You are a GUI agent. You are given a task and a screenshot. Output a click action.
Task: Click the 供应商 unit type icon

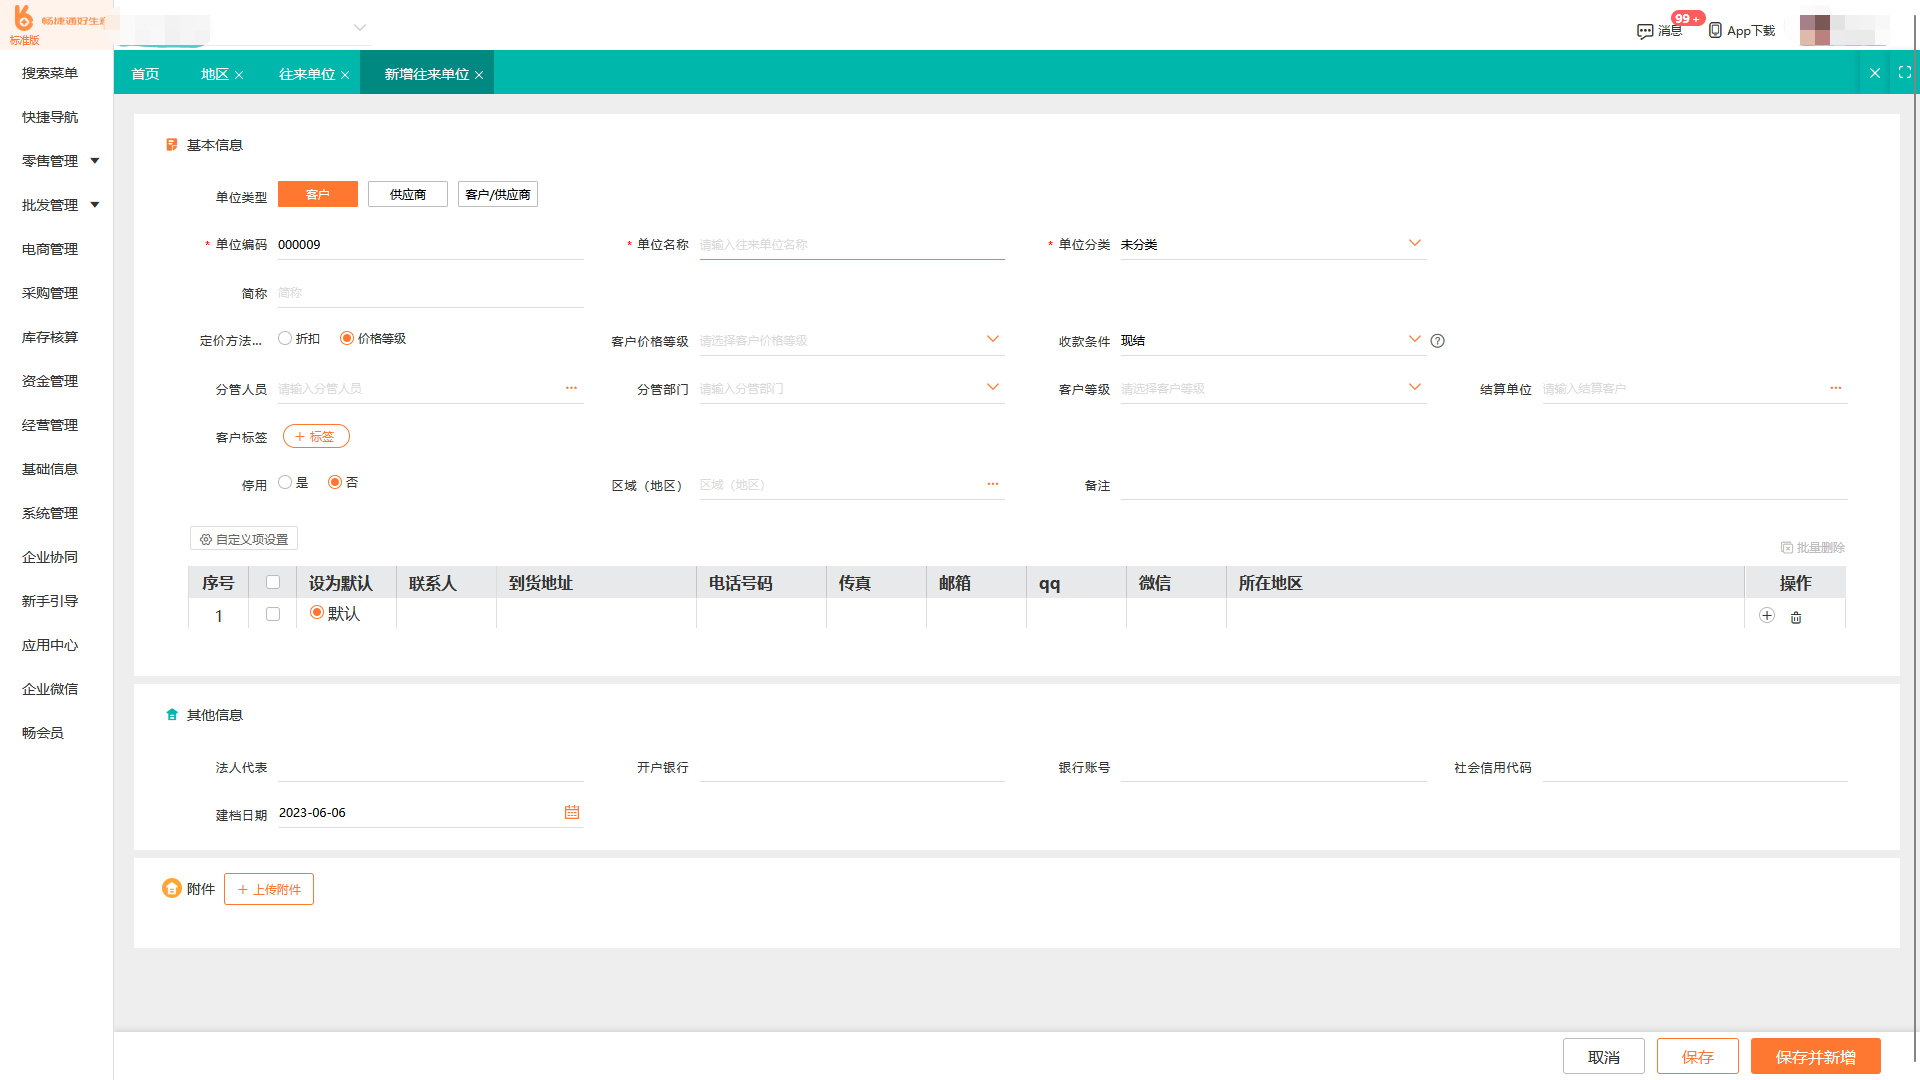(x=405, y=195)
